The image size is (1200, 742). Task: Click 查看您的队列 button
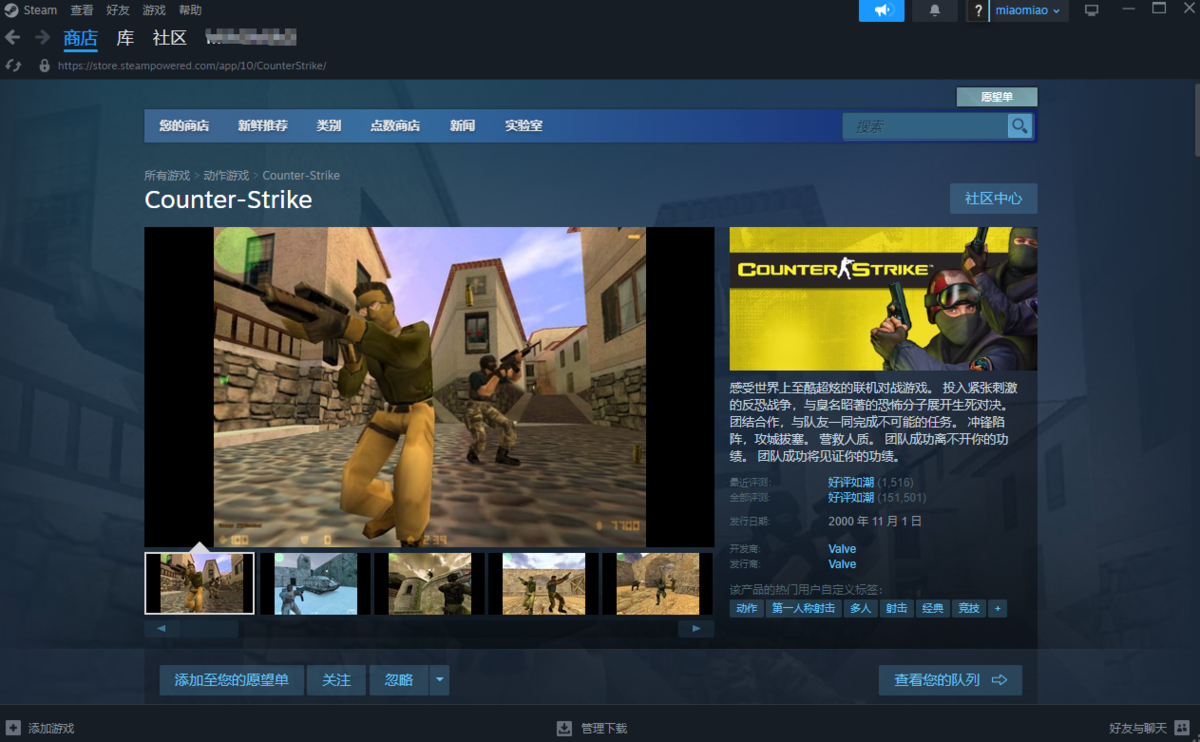coord(949,680)
